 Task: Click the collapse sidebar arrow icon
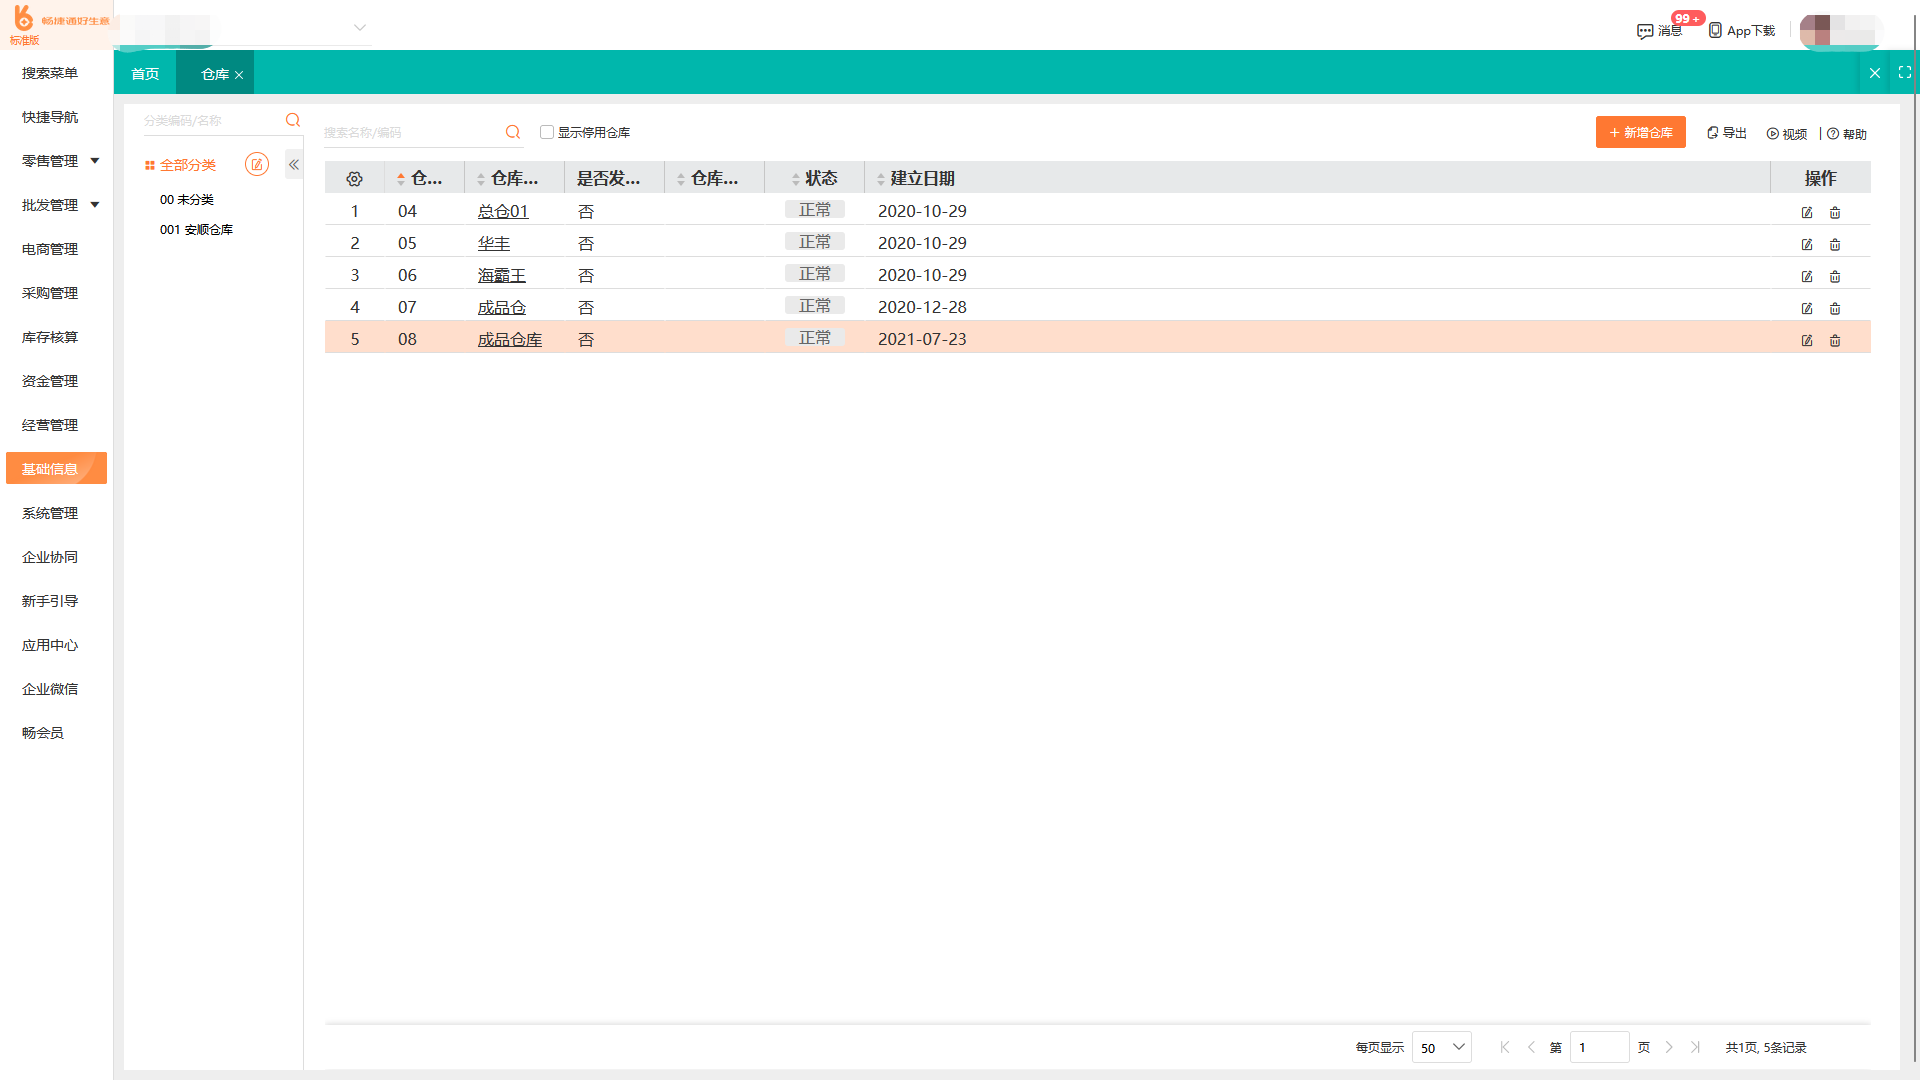[293, 164]
